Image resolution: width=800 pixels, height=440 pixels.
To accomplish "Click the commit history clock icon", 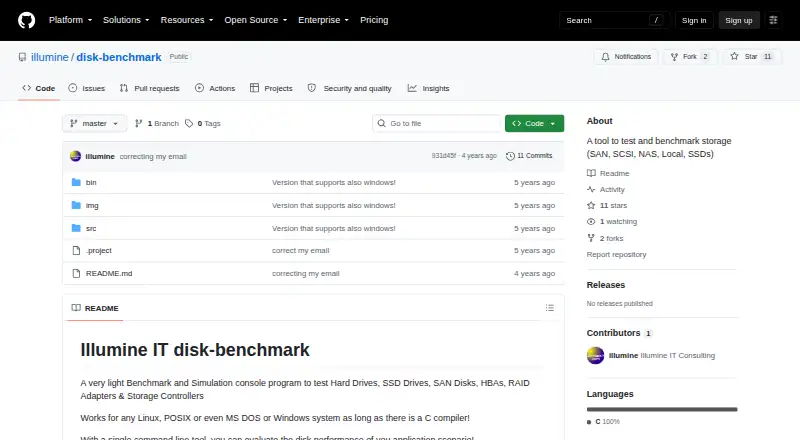I will [510, 156].
